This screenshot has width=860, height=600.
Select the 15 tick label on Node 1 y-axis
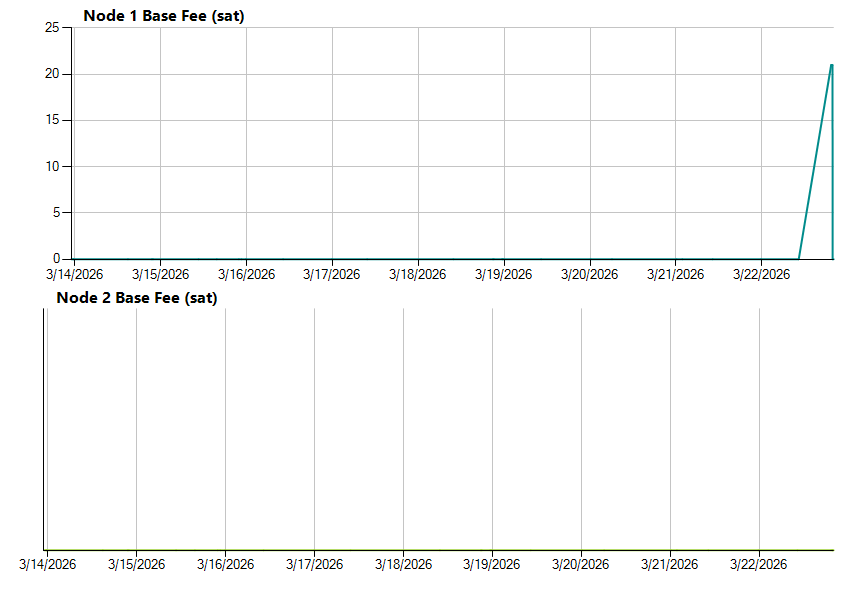click(x=52, y=120)
